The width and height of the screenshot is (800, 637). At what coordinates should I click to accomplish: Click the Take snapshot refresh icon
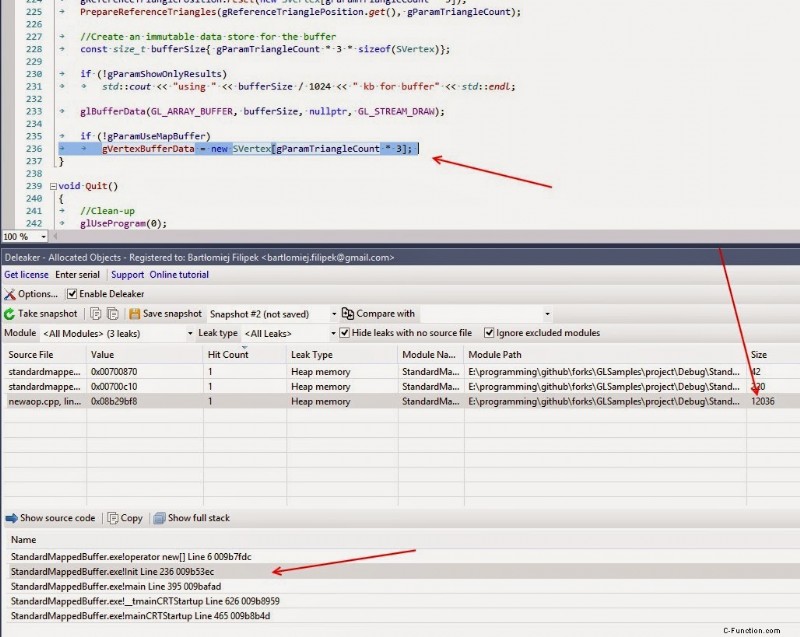[10, 314]
